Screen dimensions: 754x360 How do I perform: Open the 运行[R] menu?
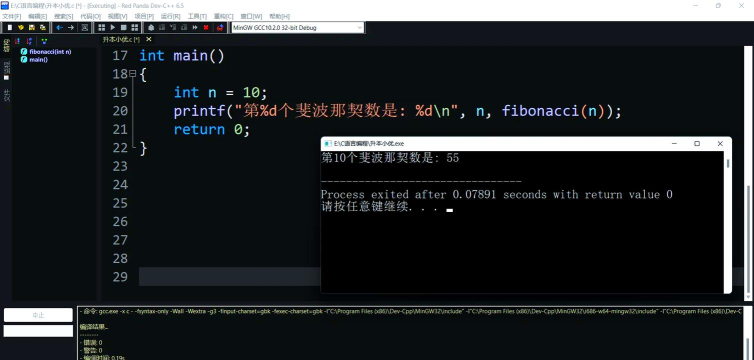point(170,16)
